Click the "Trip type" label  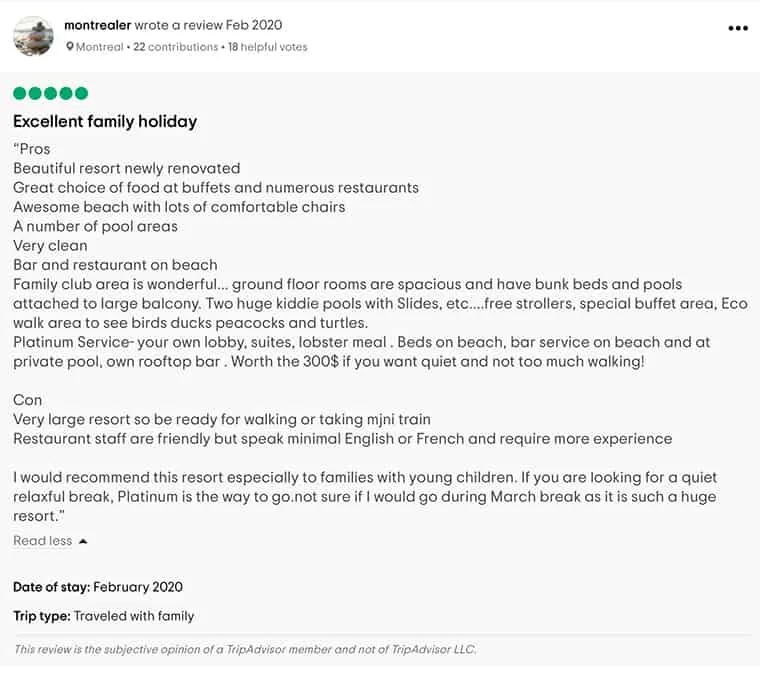point(42,616)
